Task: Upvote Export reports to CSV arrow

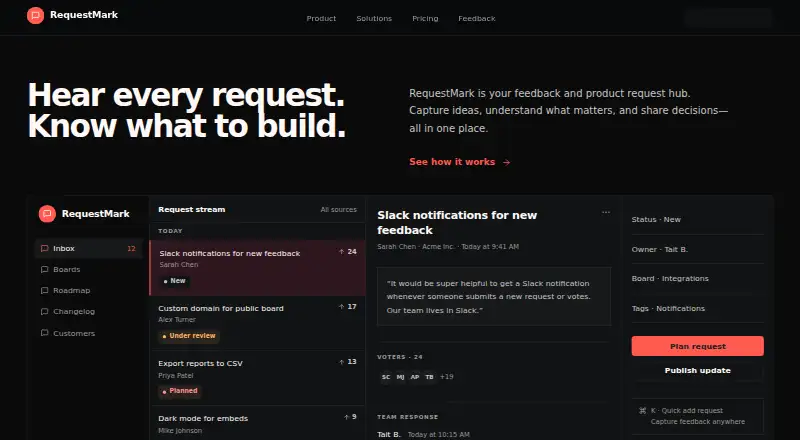Action: [x=341, y=362]
